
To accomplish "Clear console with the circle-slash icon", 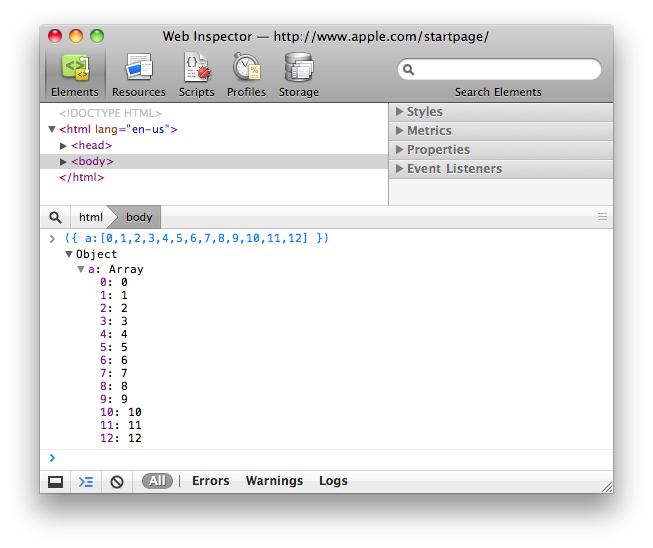I will (117, 481).
